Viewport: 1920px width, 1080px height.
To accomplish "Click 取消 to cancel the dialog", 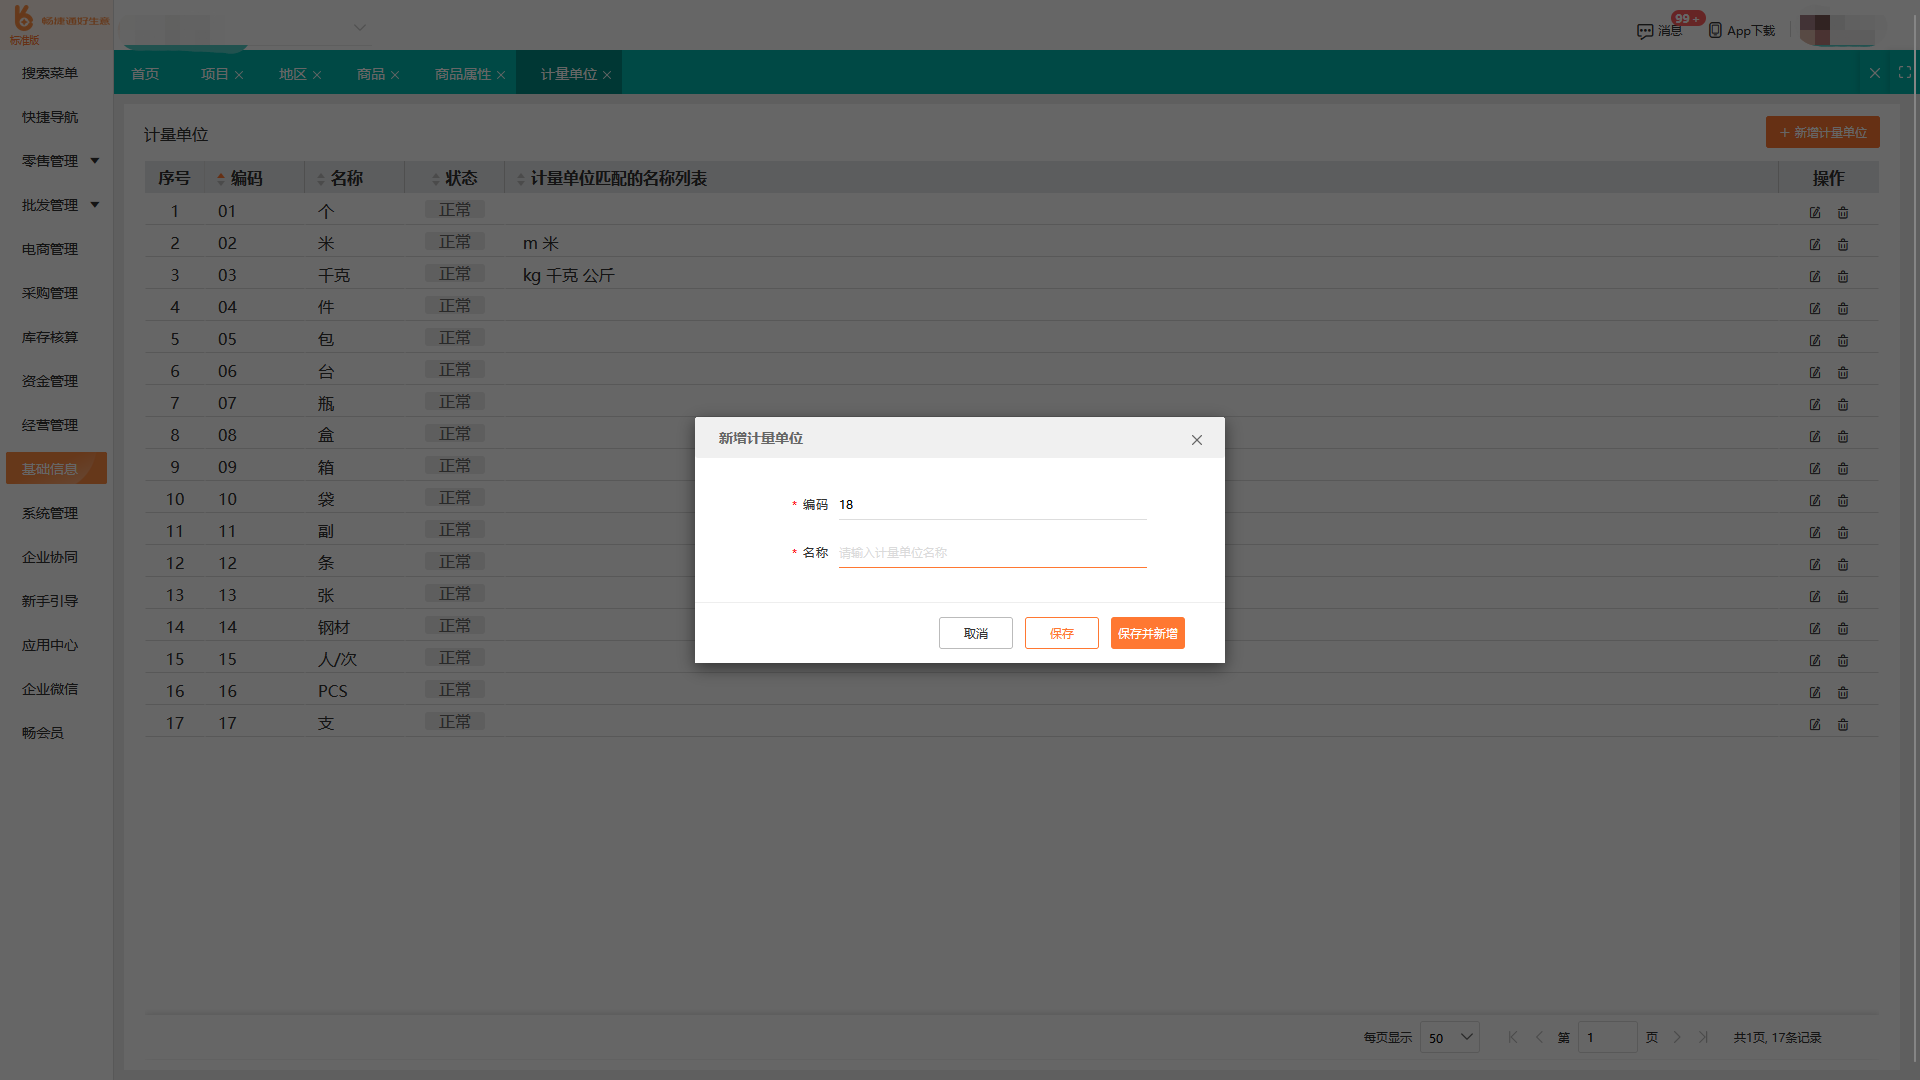I will (x=976, y=633).
